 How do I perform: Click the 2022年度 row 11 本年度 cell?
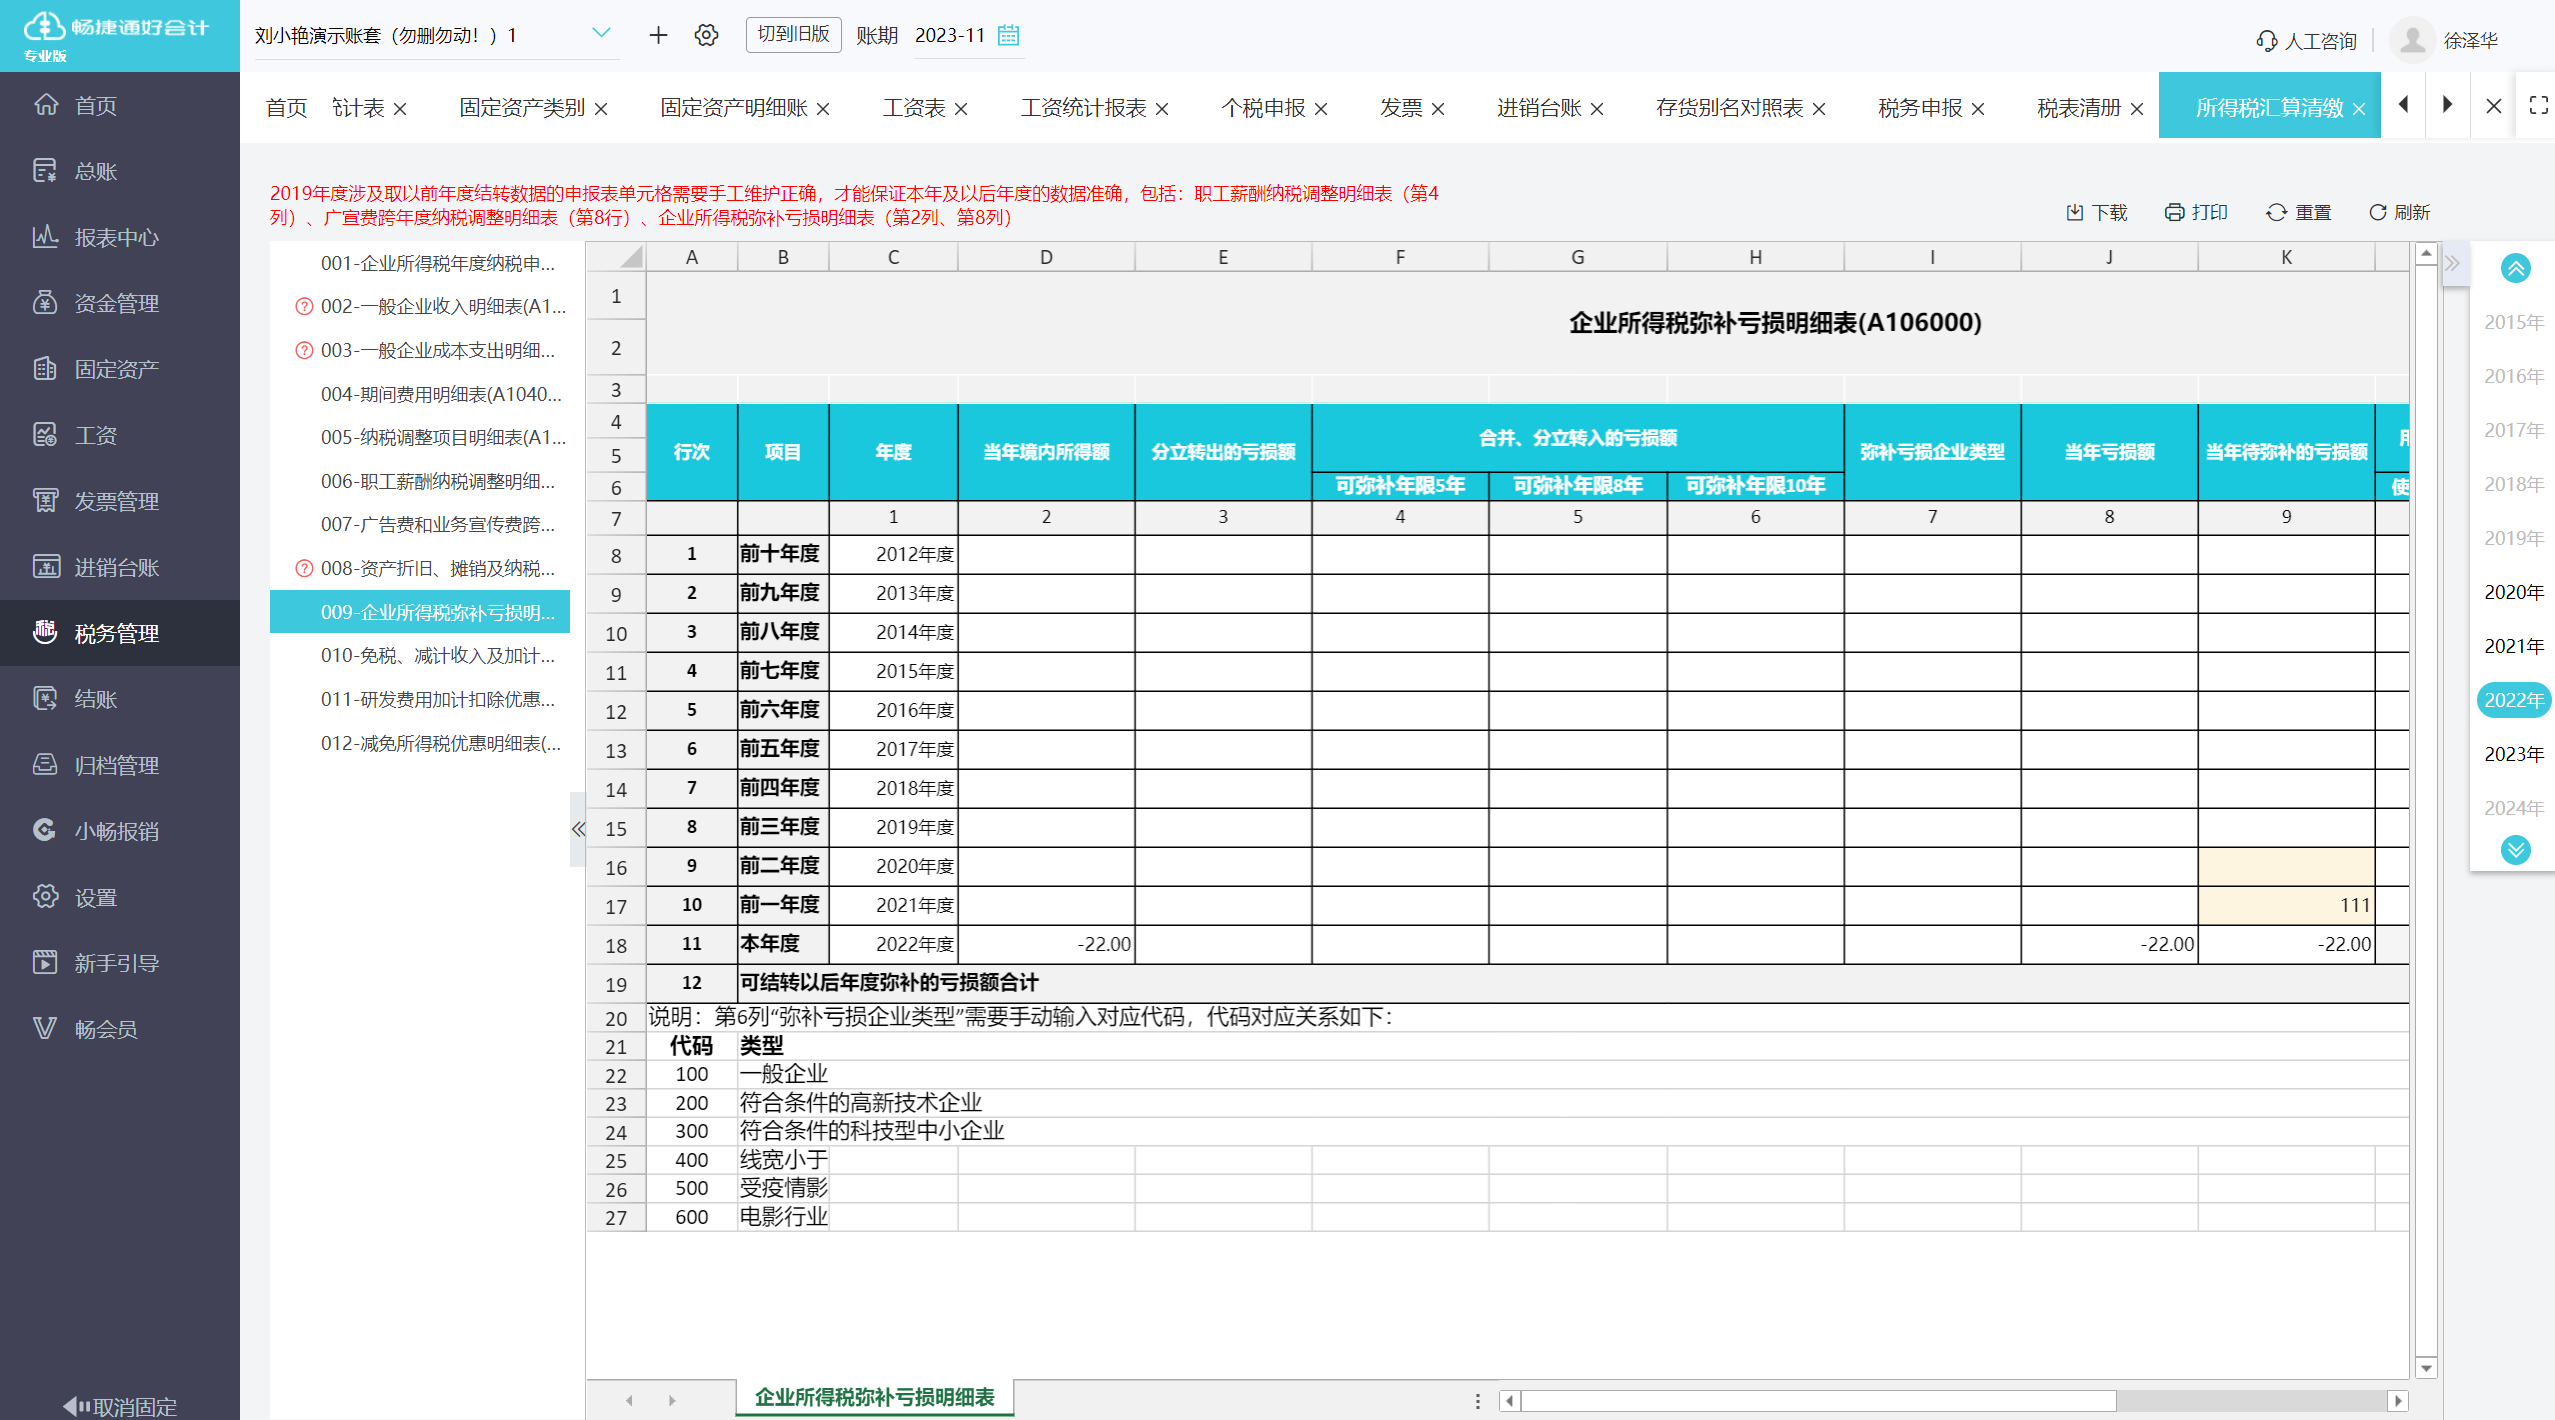point(785,943)
